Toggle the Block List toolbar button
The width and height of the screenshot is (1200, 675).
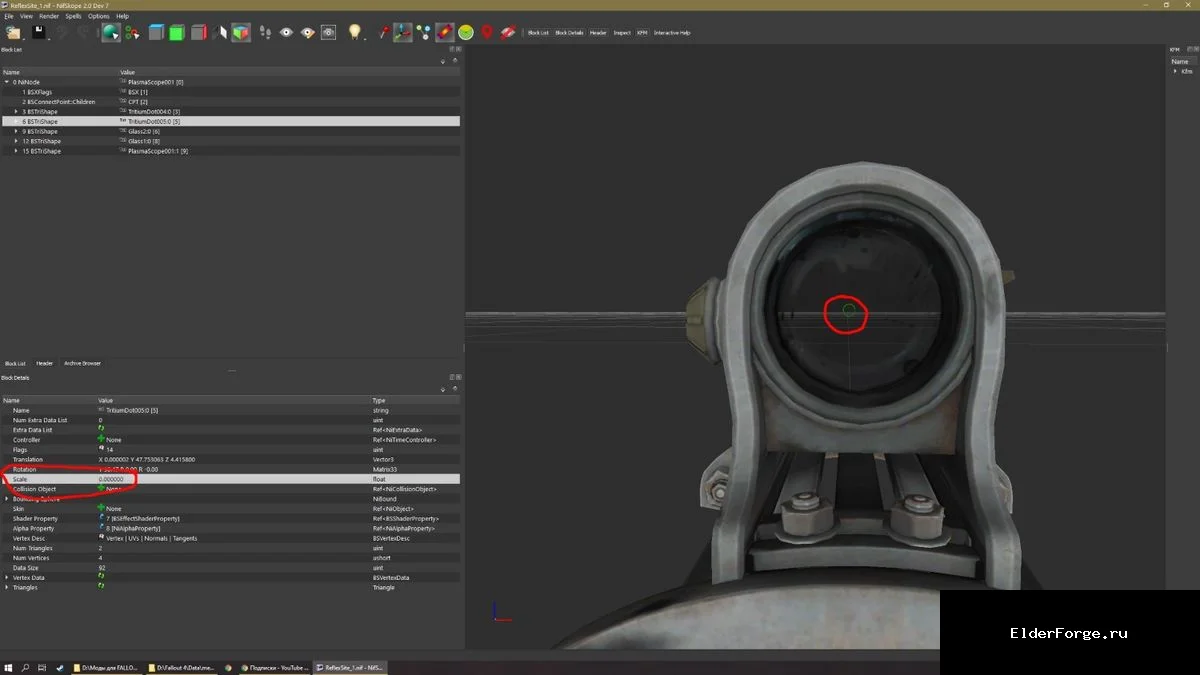(x=538, y=33)
